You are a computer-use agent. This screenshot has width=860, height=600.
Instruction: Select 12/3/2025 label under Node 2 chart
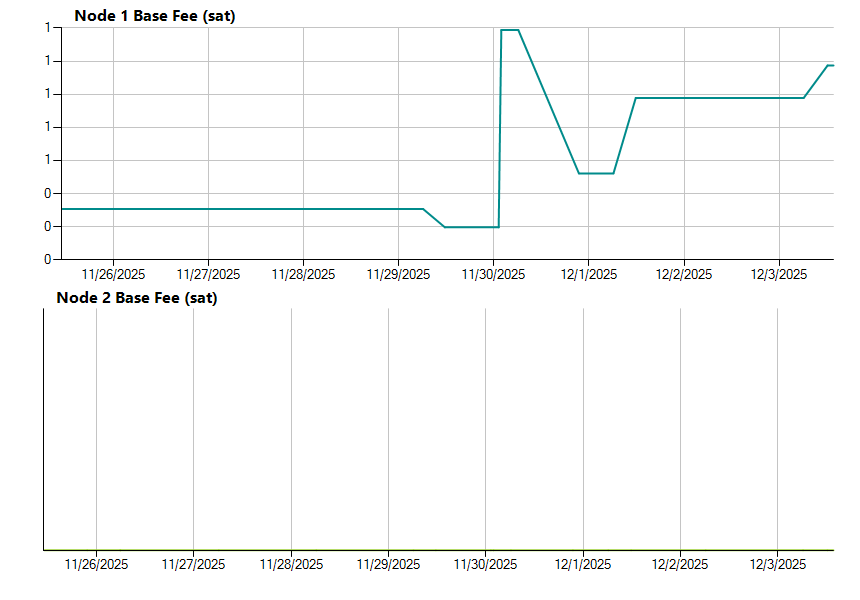click(777, 564)
